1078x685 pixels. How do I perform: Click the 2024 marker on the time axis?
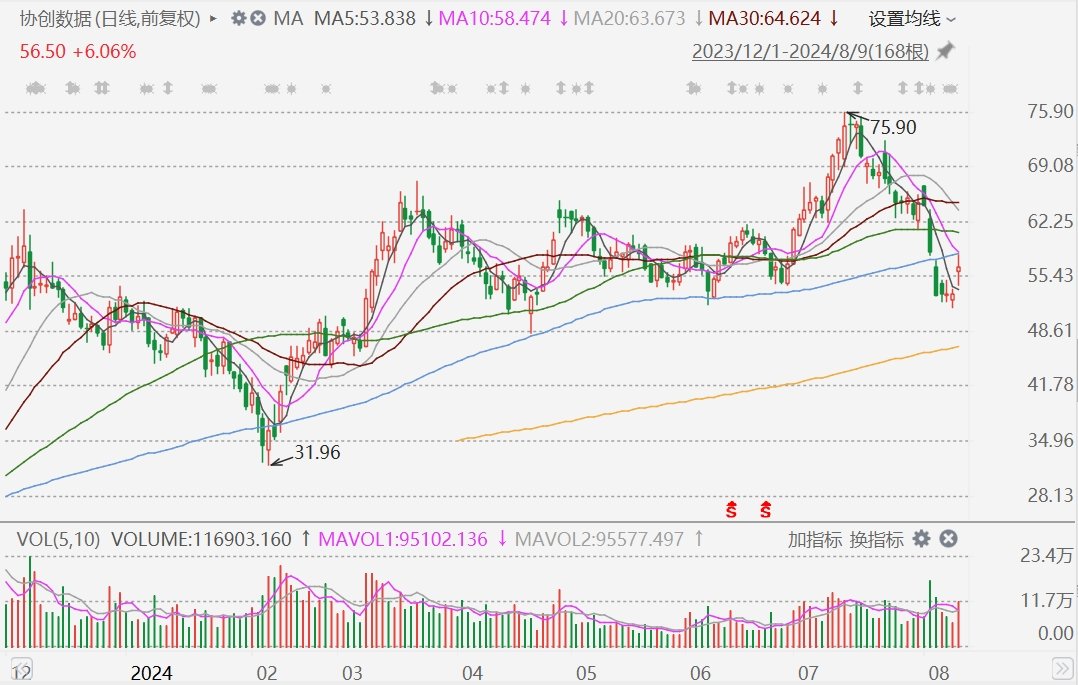point(153,671)
